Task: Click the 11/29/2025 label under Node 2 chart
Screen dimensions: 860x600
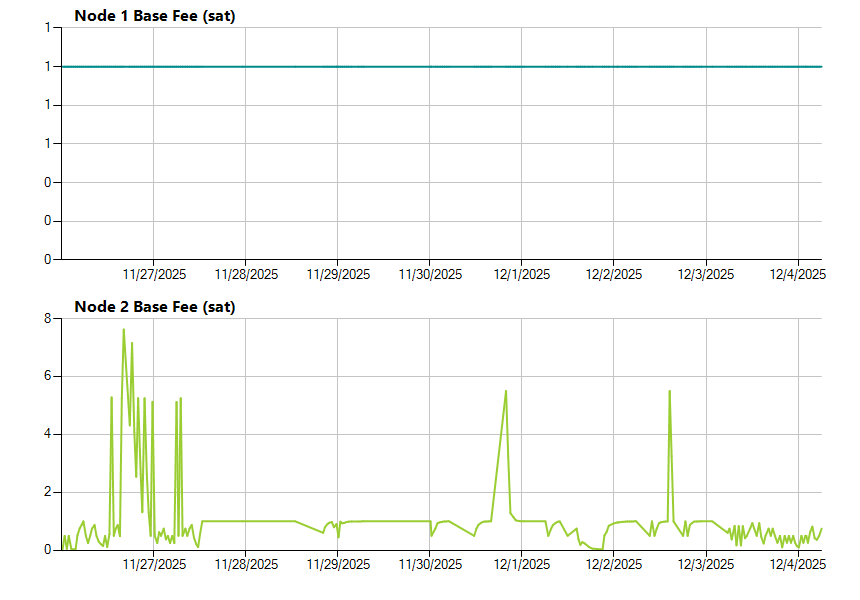Action: [x=338, y=565]
